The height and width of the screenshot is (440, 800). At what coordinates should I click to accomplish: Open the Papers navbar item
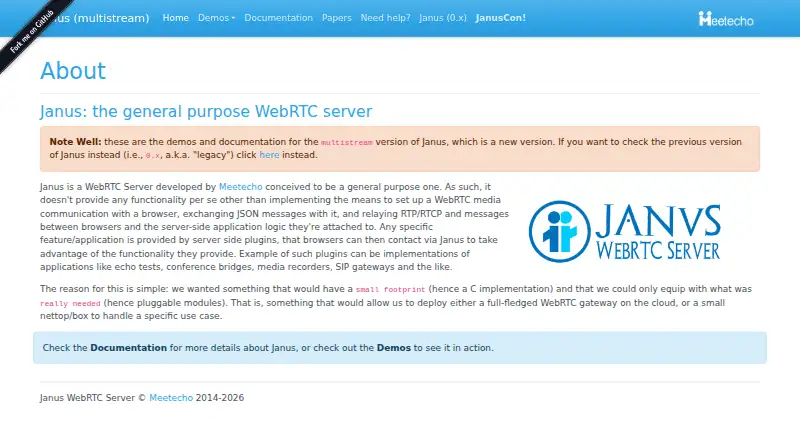[337, 18]
